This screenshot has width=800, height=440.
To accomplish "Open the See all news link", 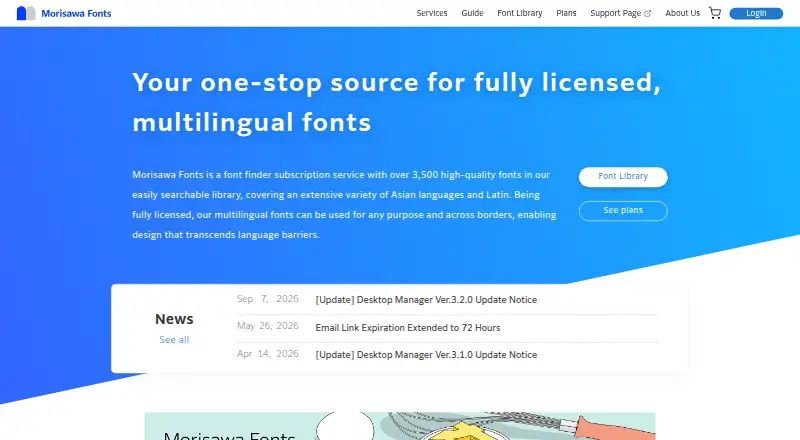I will coord(174,340).
